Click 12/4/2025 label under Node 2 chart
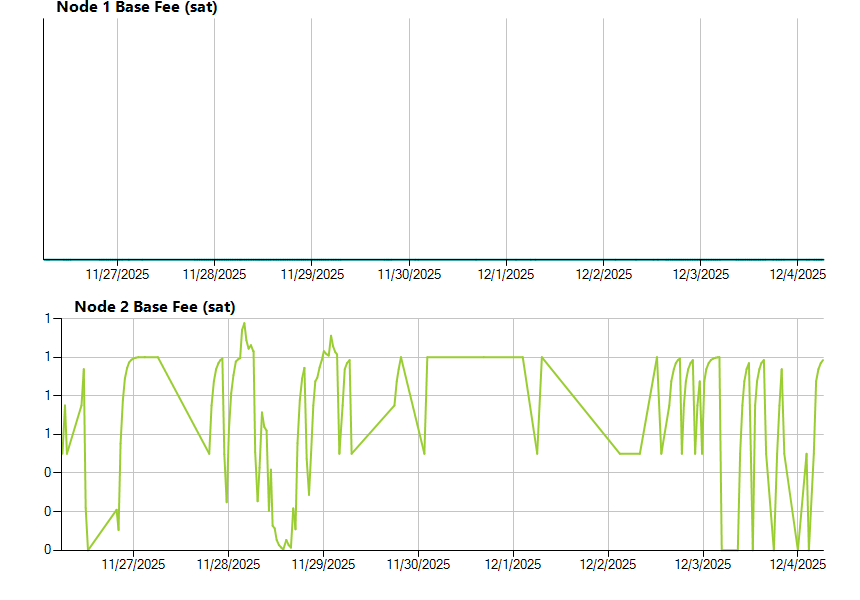Viewport: 860px width, 600px height. coord(797,564)
